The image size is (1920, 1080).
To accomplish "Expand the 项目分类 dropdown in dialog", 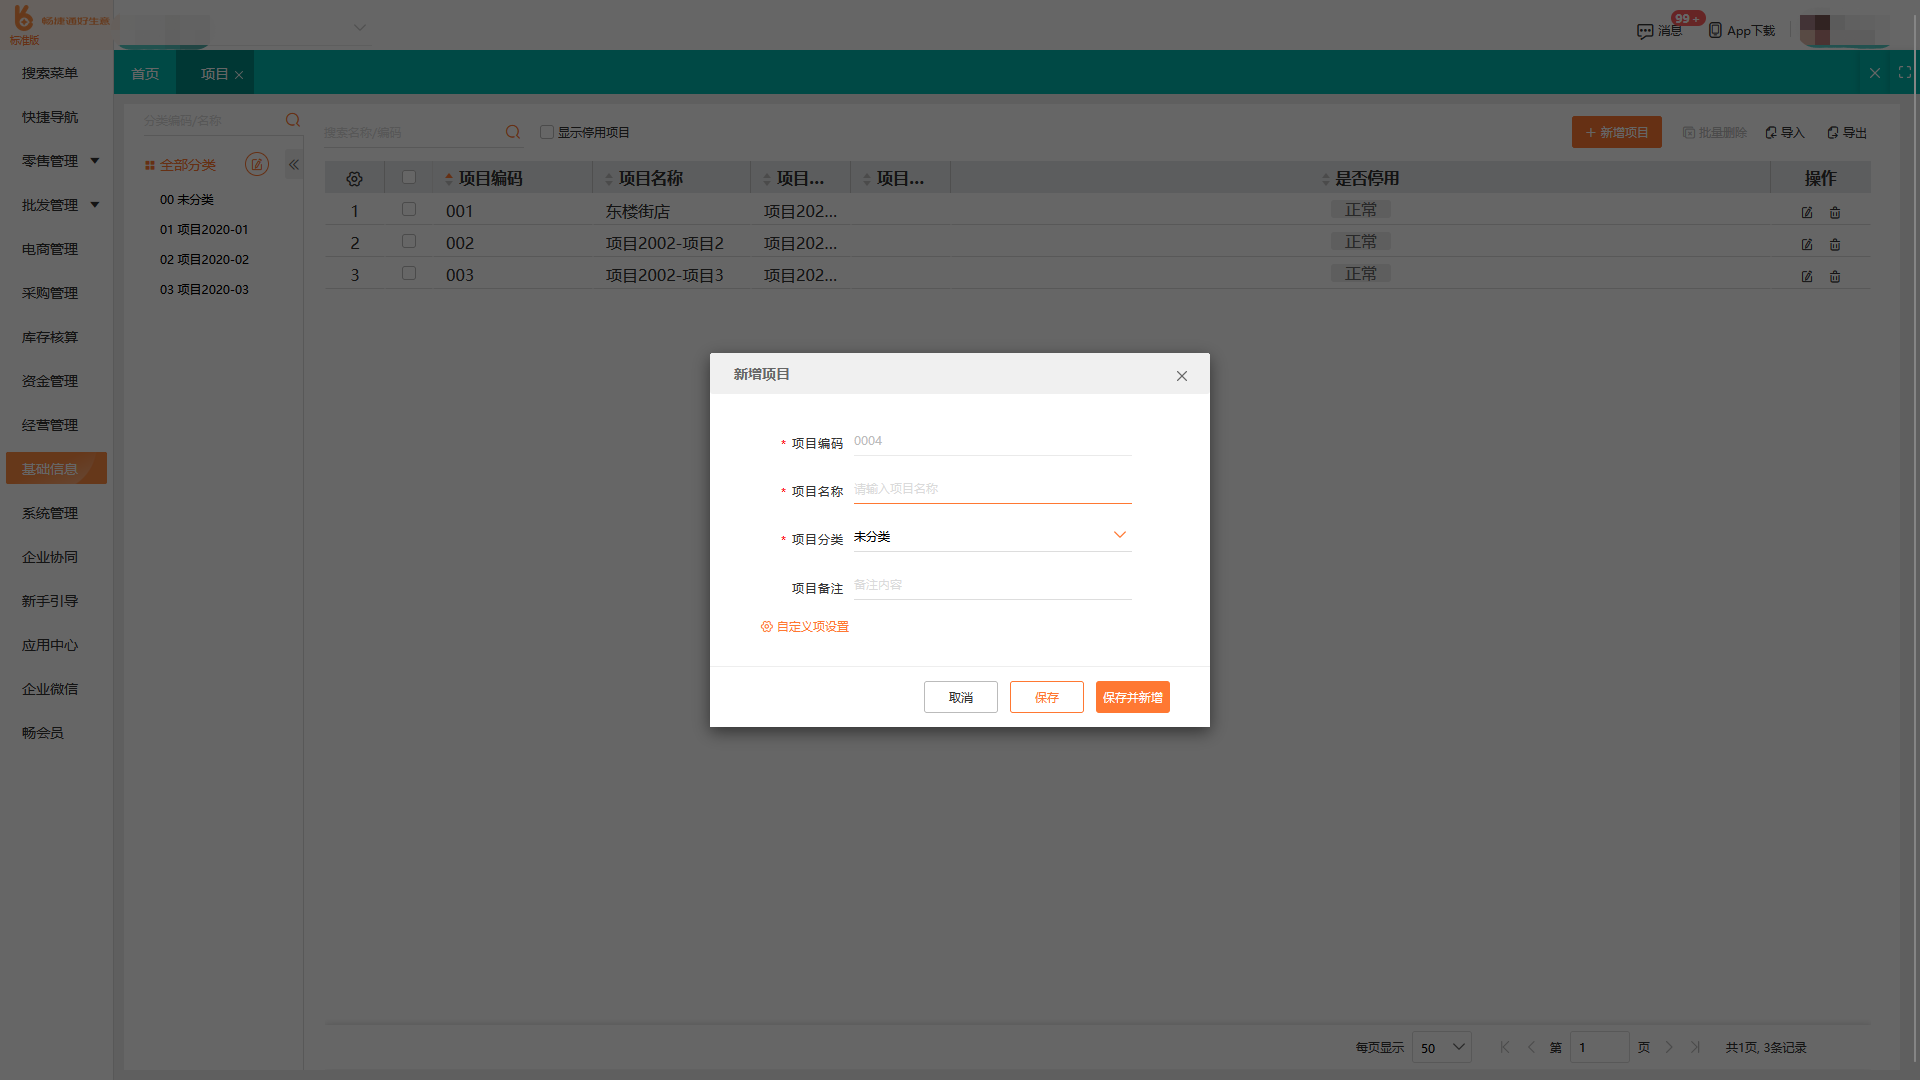I will [x=1120, y=535].
